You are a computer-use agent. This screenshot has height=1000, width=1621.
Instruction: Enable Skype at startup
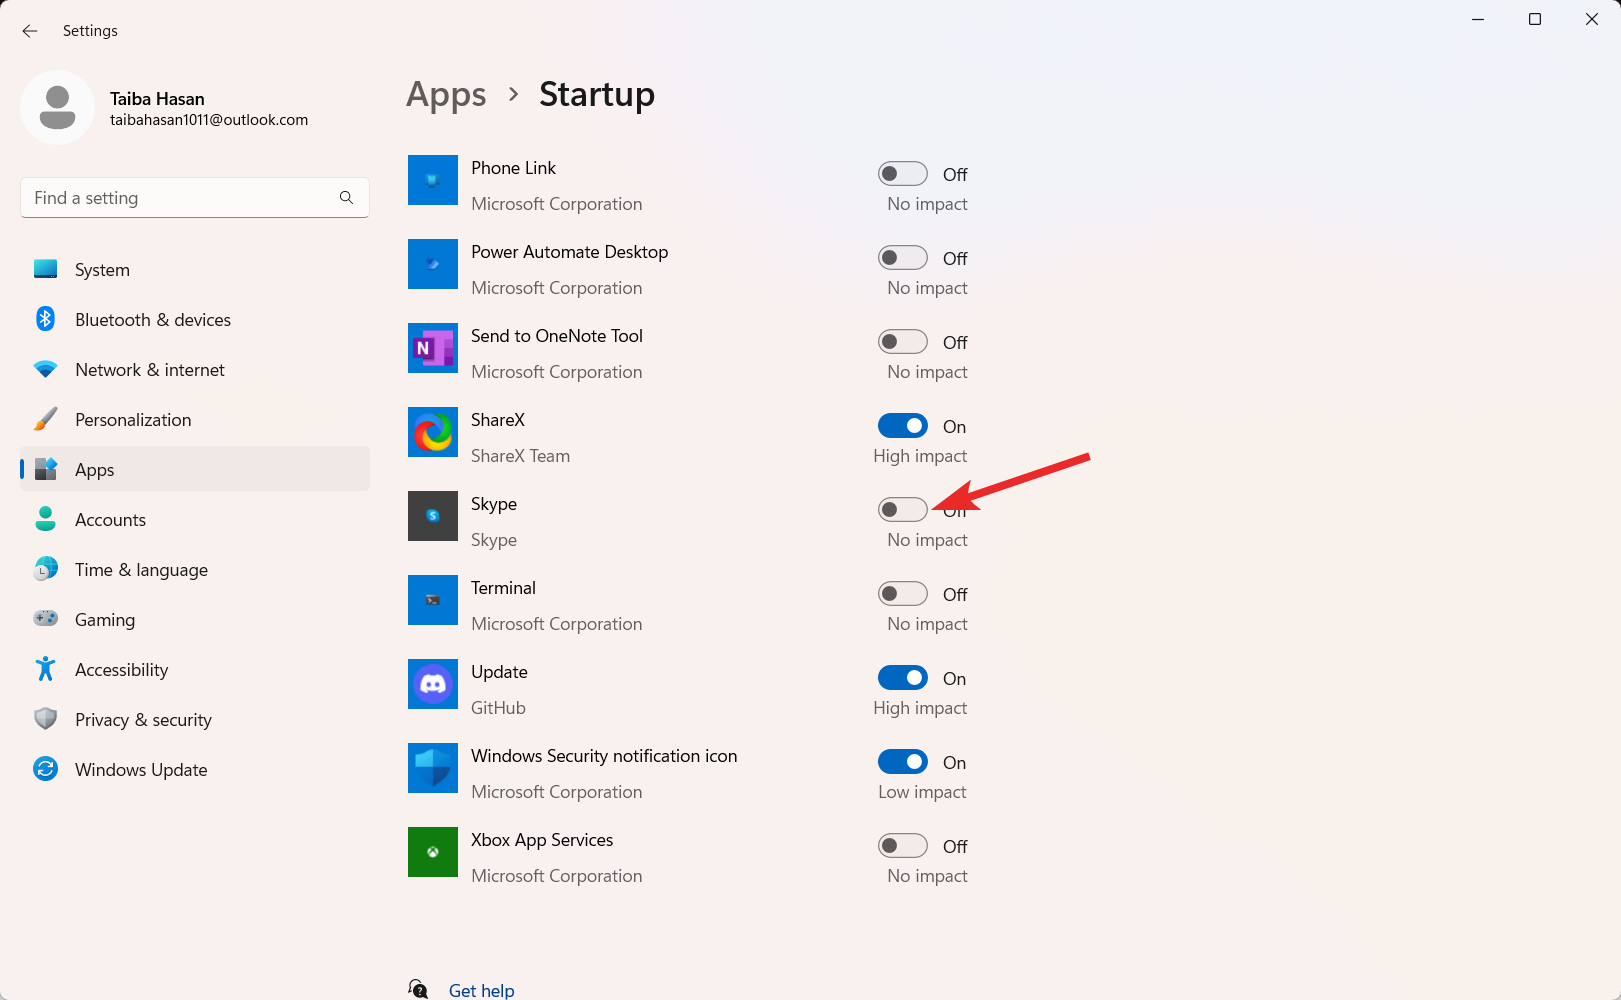click(902, 509)
